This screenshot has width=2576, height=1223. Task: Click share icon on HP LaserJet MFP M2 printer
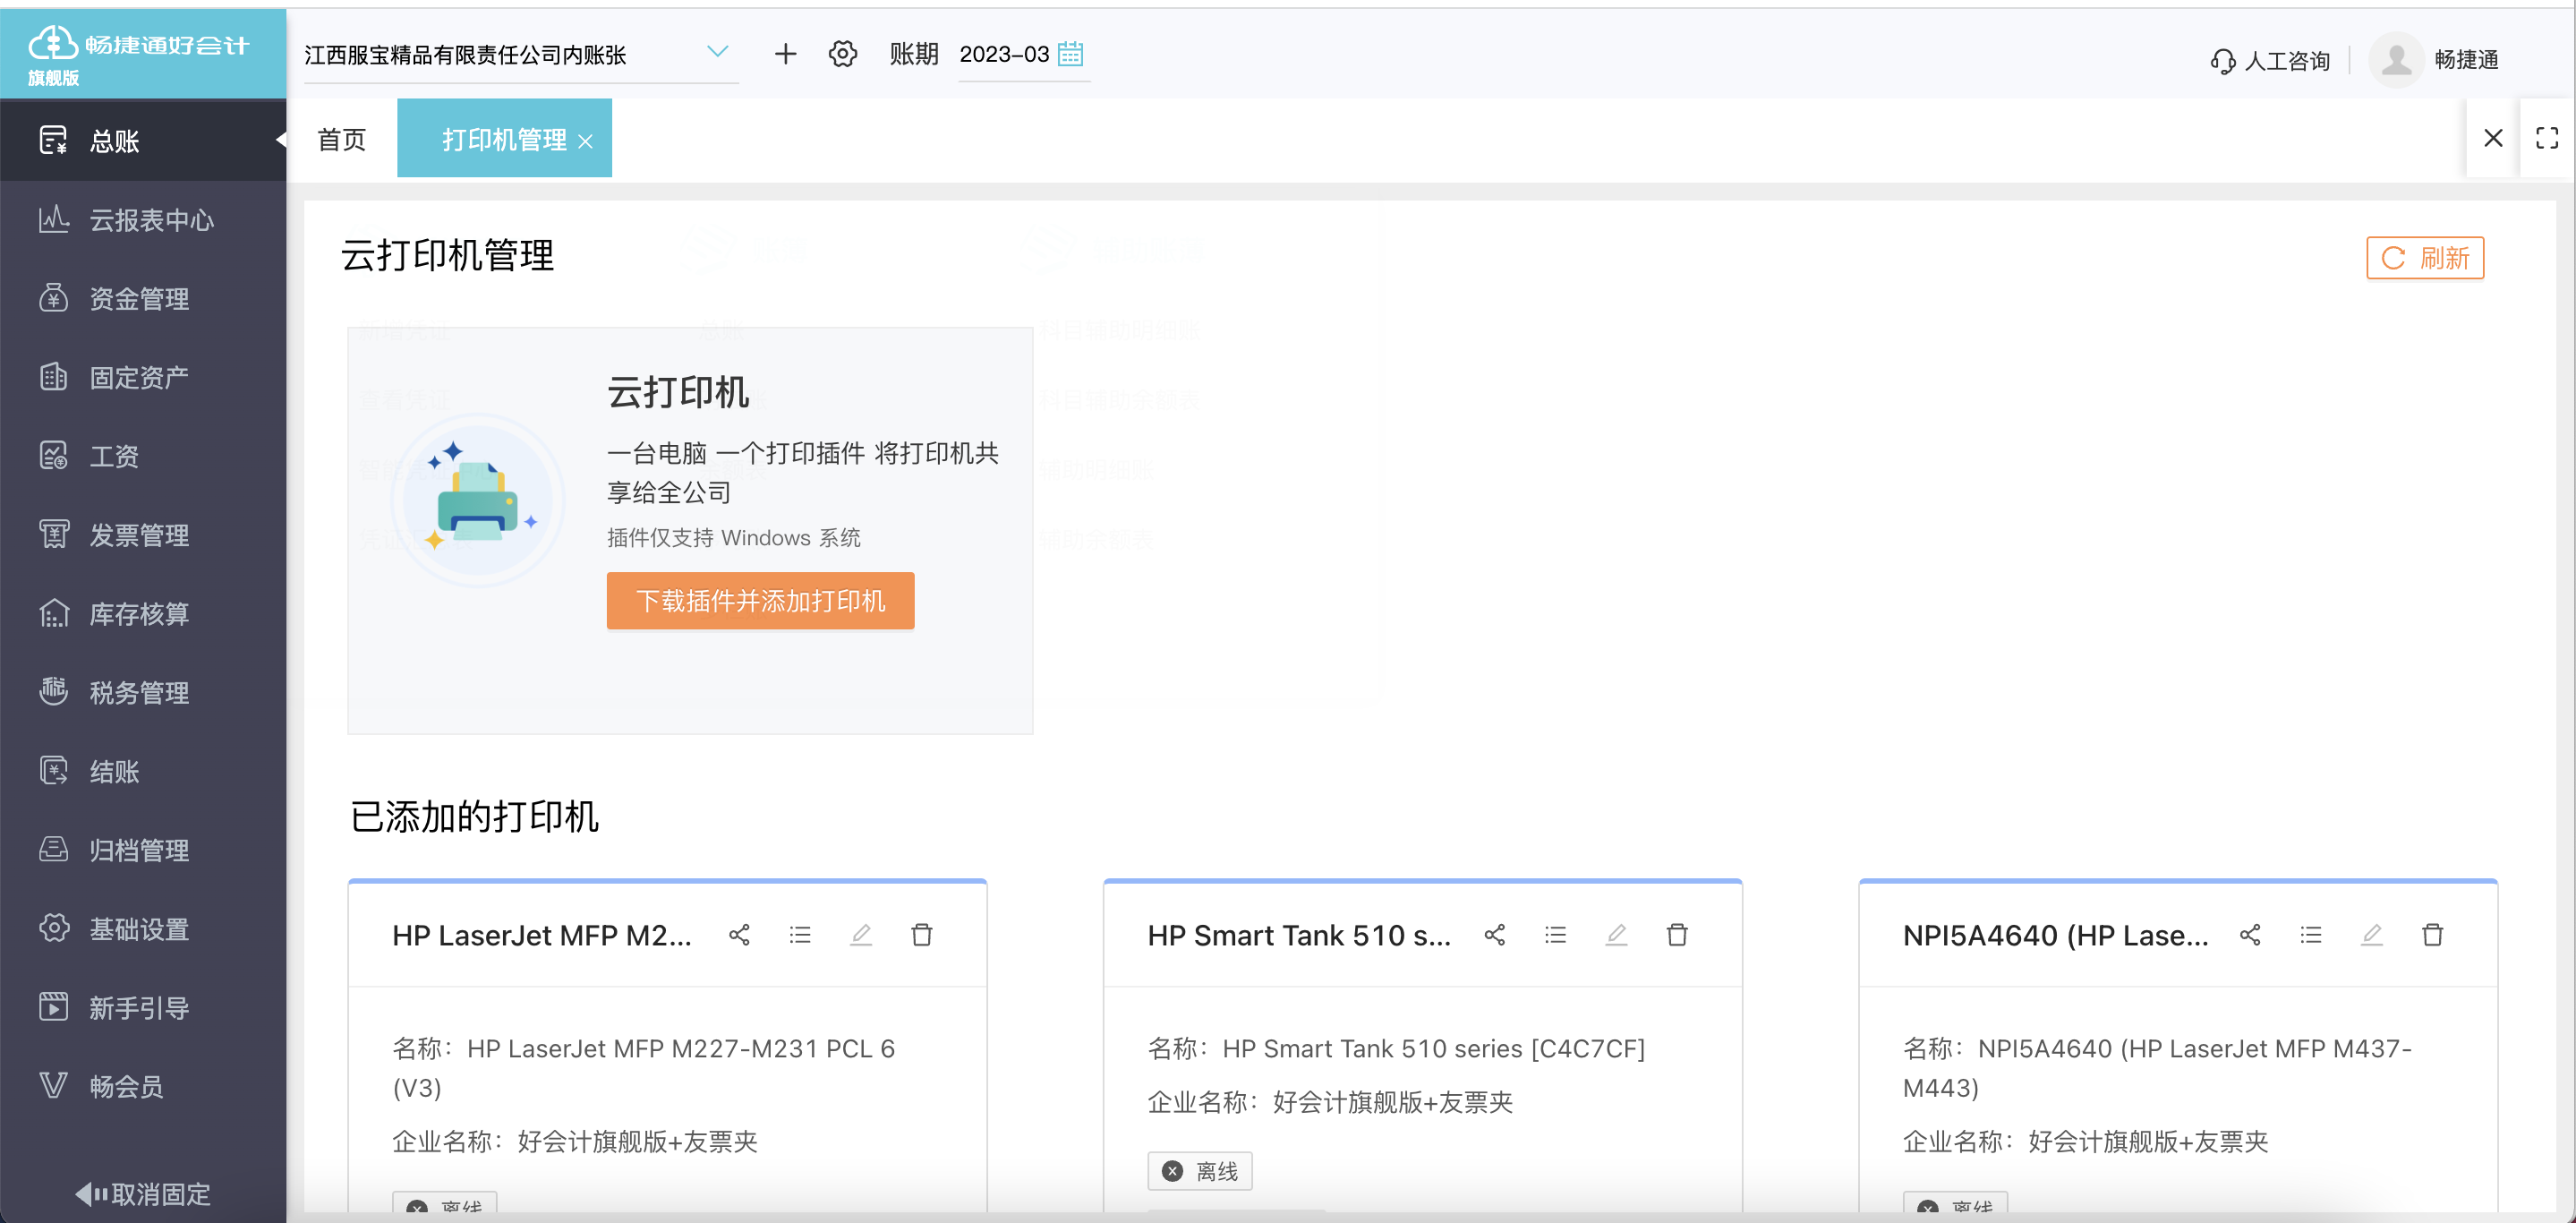(x=739, y=934)
